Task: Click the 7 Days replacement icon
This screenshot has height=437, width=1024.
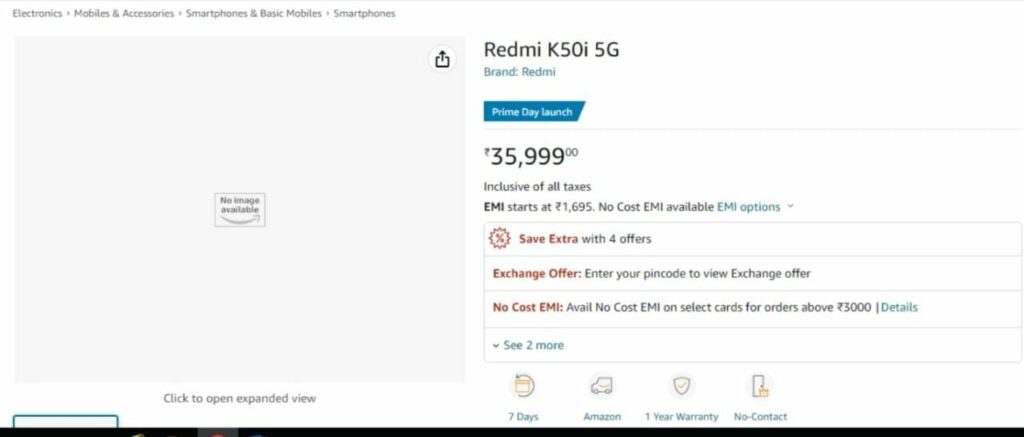Action: [x=523, y=386]
